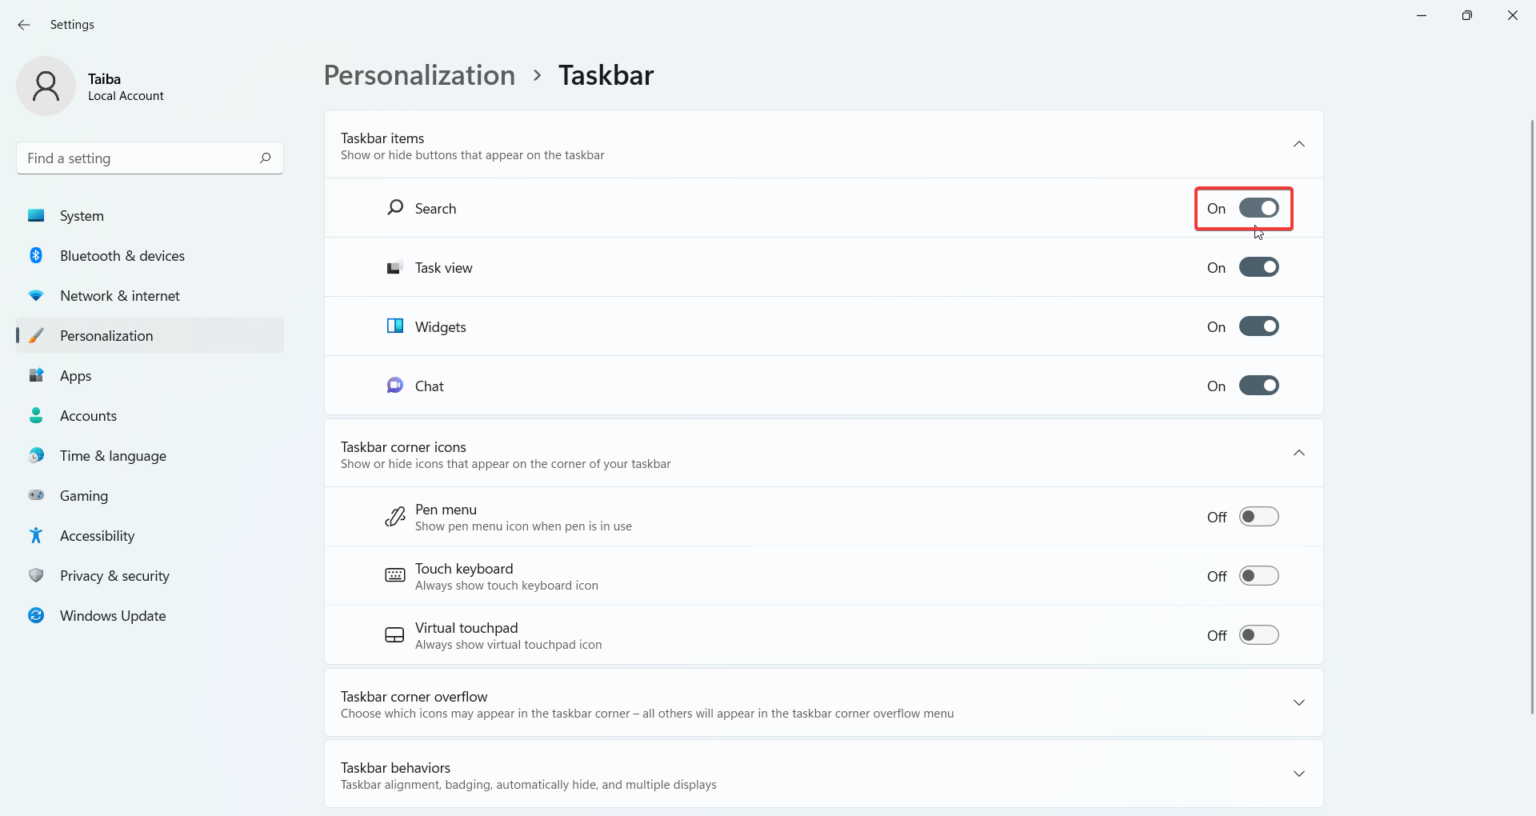Click the search magnifier in Find a setting

tap(265, 158)
